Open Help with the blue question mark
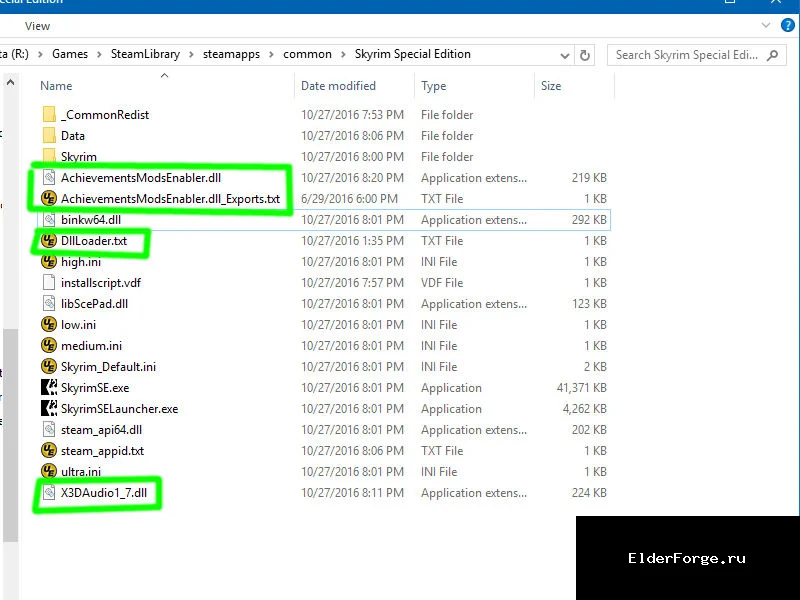Image resolution: width=800 pixels, height=600 pixels. [x=787, y=26]
